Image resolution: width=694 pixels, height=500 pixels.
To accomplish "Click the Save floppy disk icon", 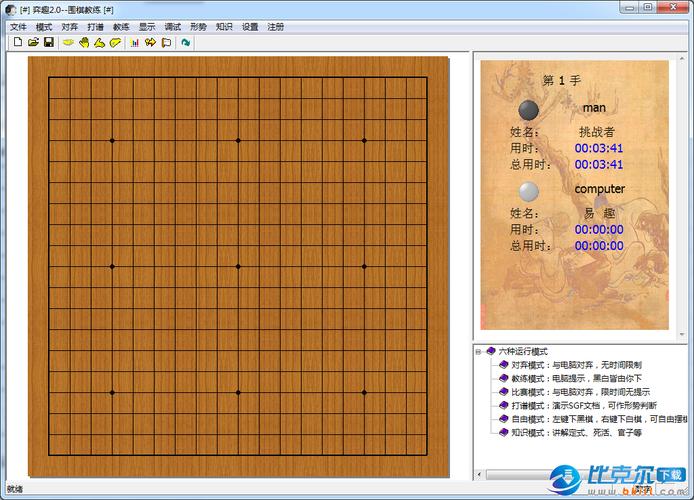I will pos(48,43).
